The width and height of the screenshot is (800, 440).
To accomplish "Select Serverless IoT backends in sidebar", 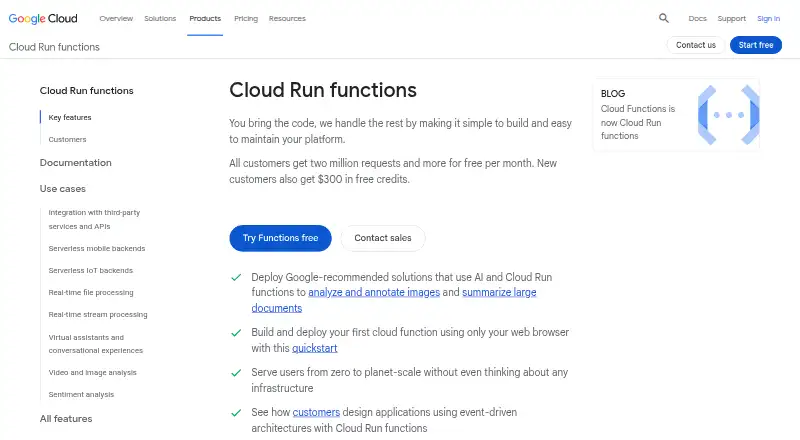I will coord(90,270).
